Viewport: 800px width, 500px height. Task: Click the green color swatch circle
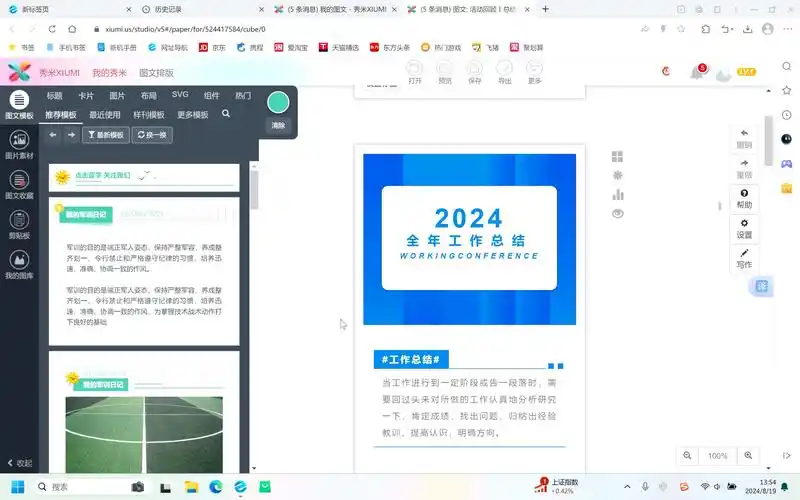coord(278,102)
